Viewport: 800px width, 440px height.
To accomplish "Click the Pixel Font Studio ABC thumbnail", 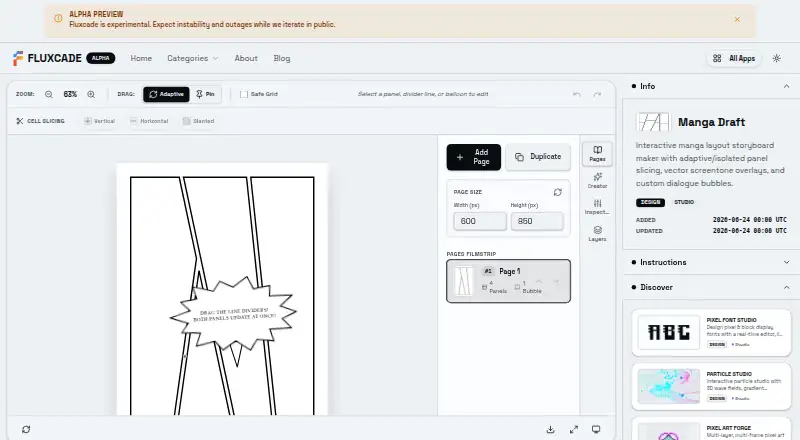I will [x=668, y=332].
